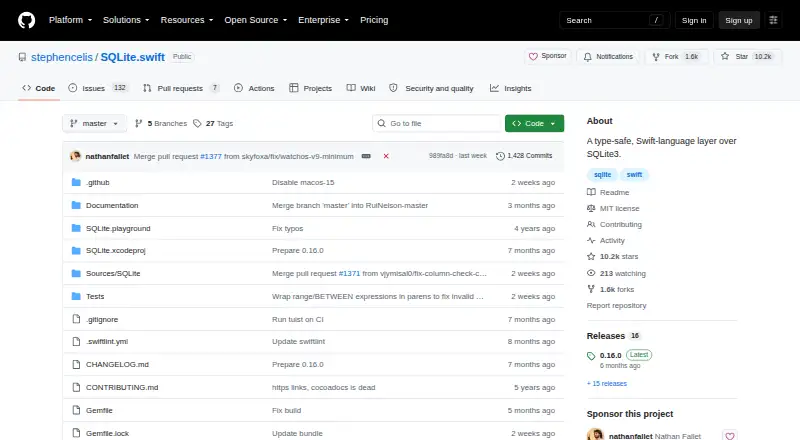
Task: Open the Documentation folder
Action: click(x=112, y=205)
